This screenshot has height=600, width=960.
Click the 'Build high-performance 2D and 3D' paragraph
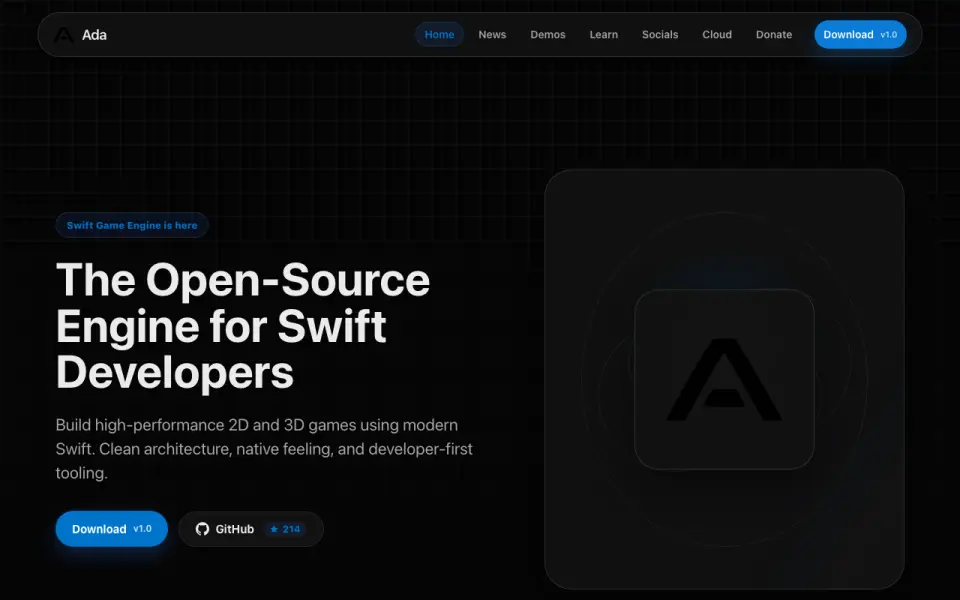pos(264,449)
